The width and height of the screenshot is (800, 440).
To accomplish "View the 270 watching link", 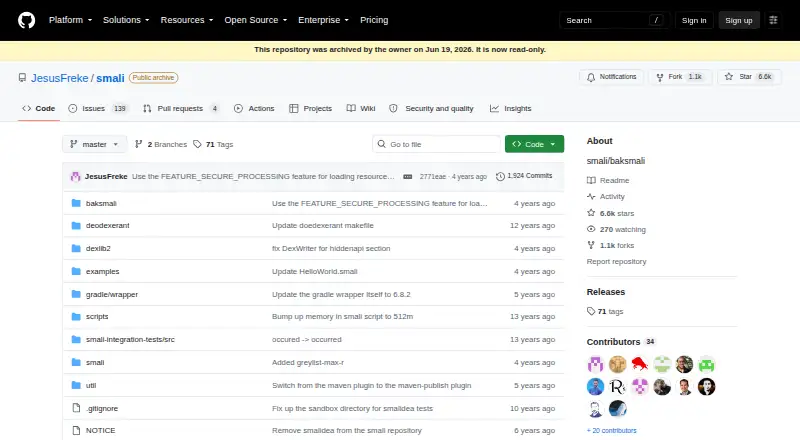I will point(616,229).
